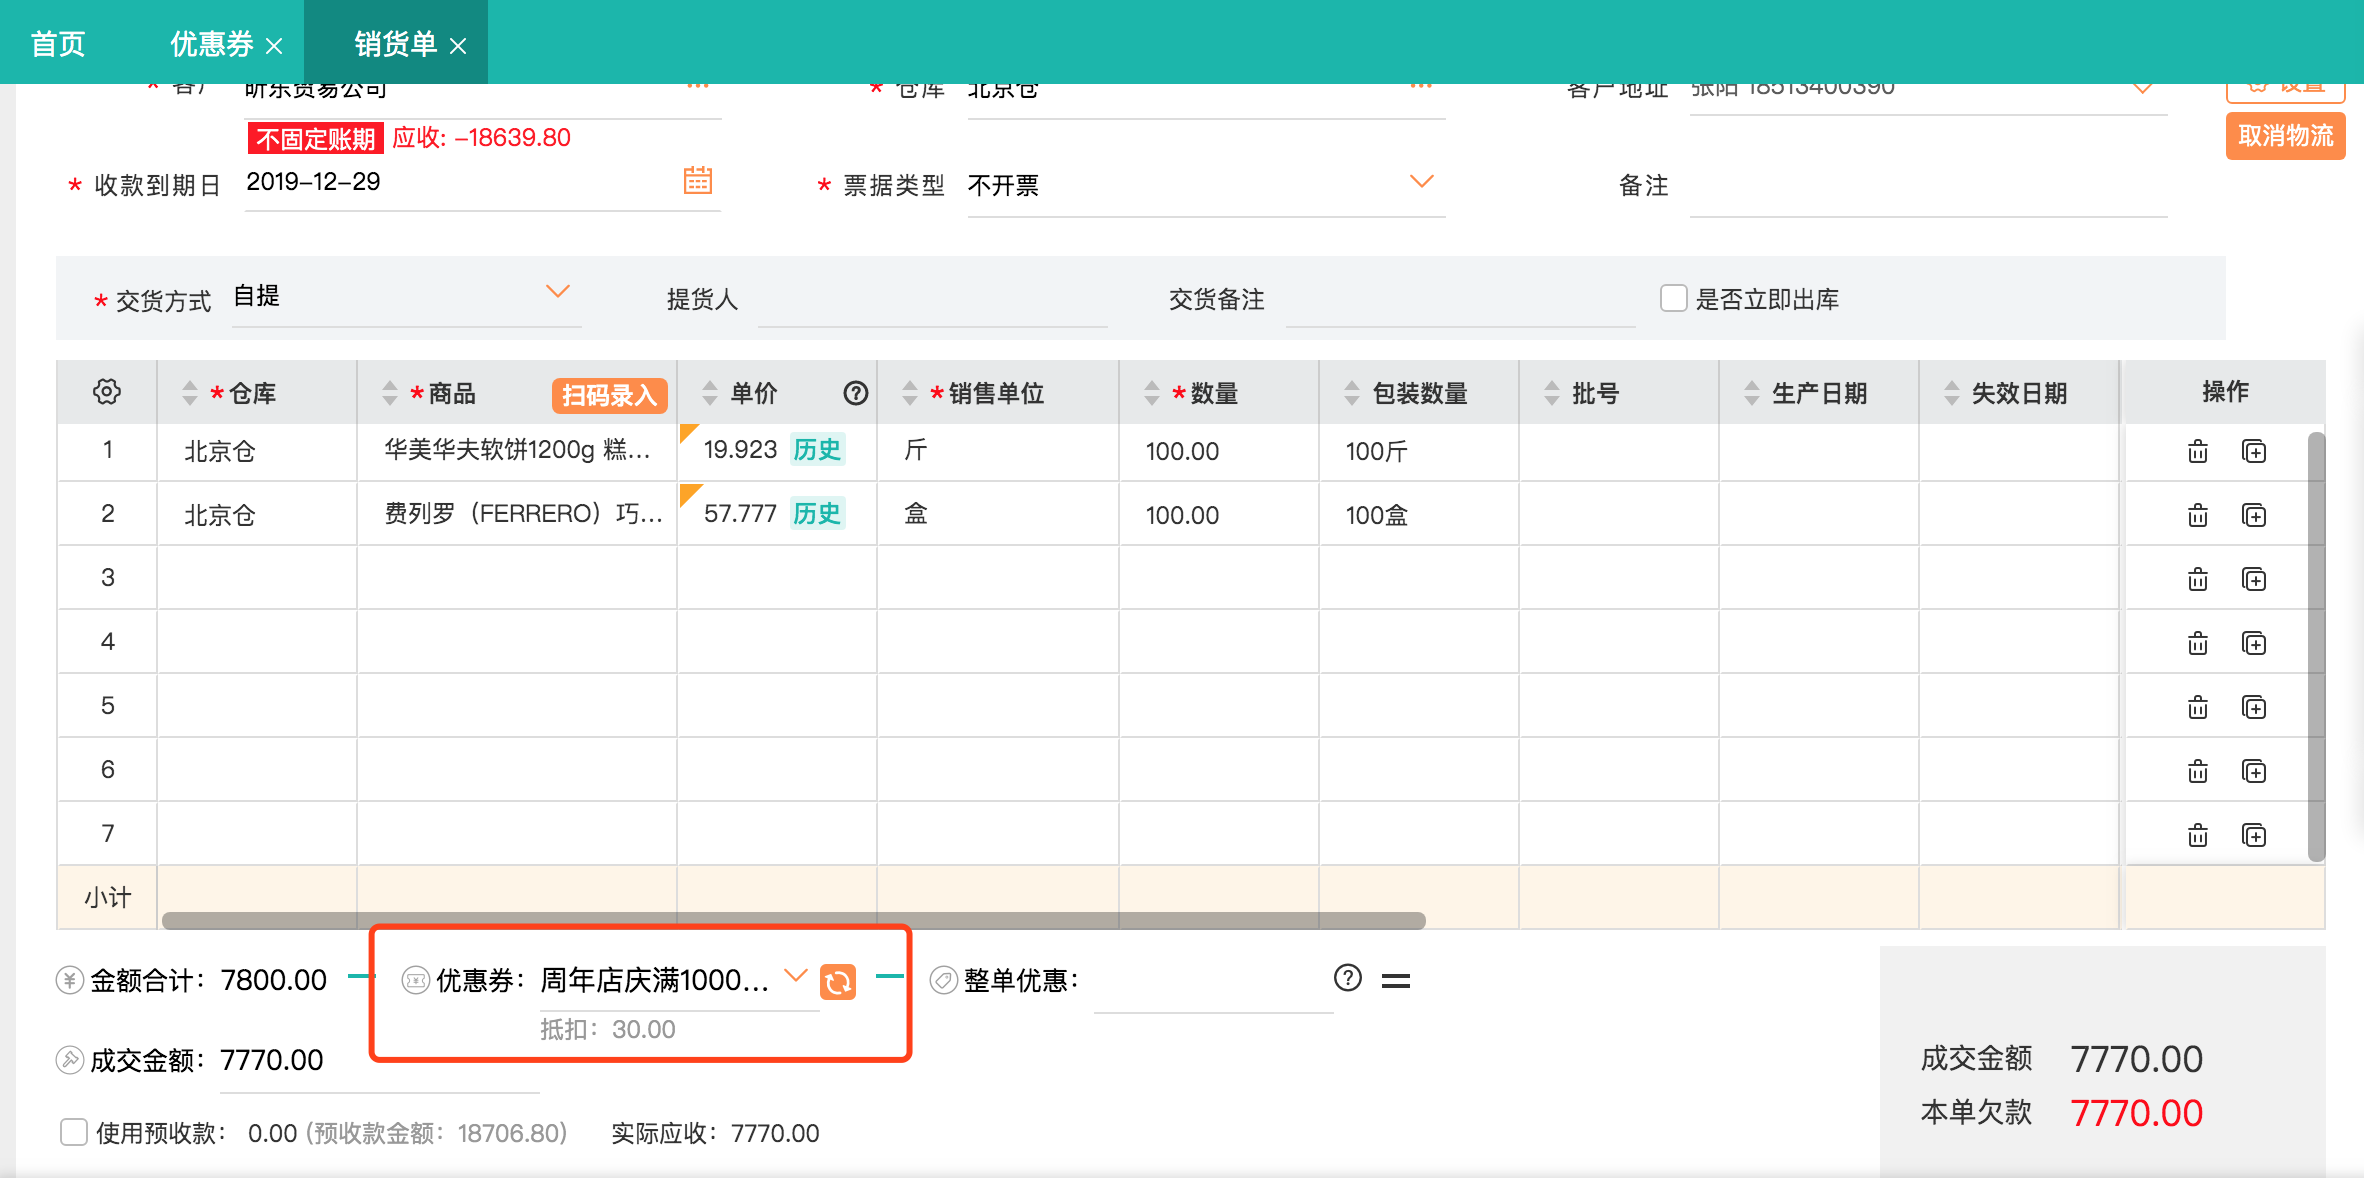Click the add/copy icon on row 2
This screenshot has width=2364, height=1178.
click(x=2254, y=516)
